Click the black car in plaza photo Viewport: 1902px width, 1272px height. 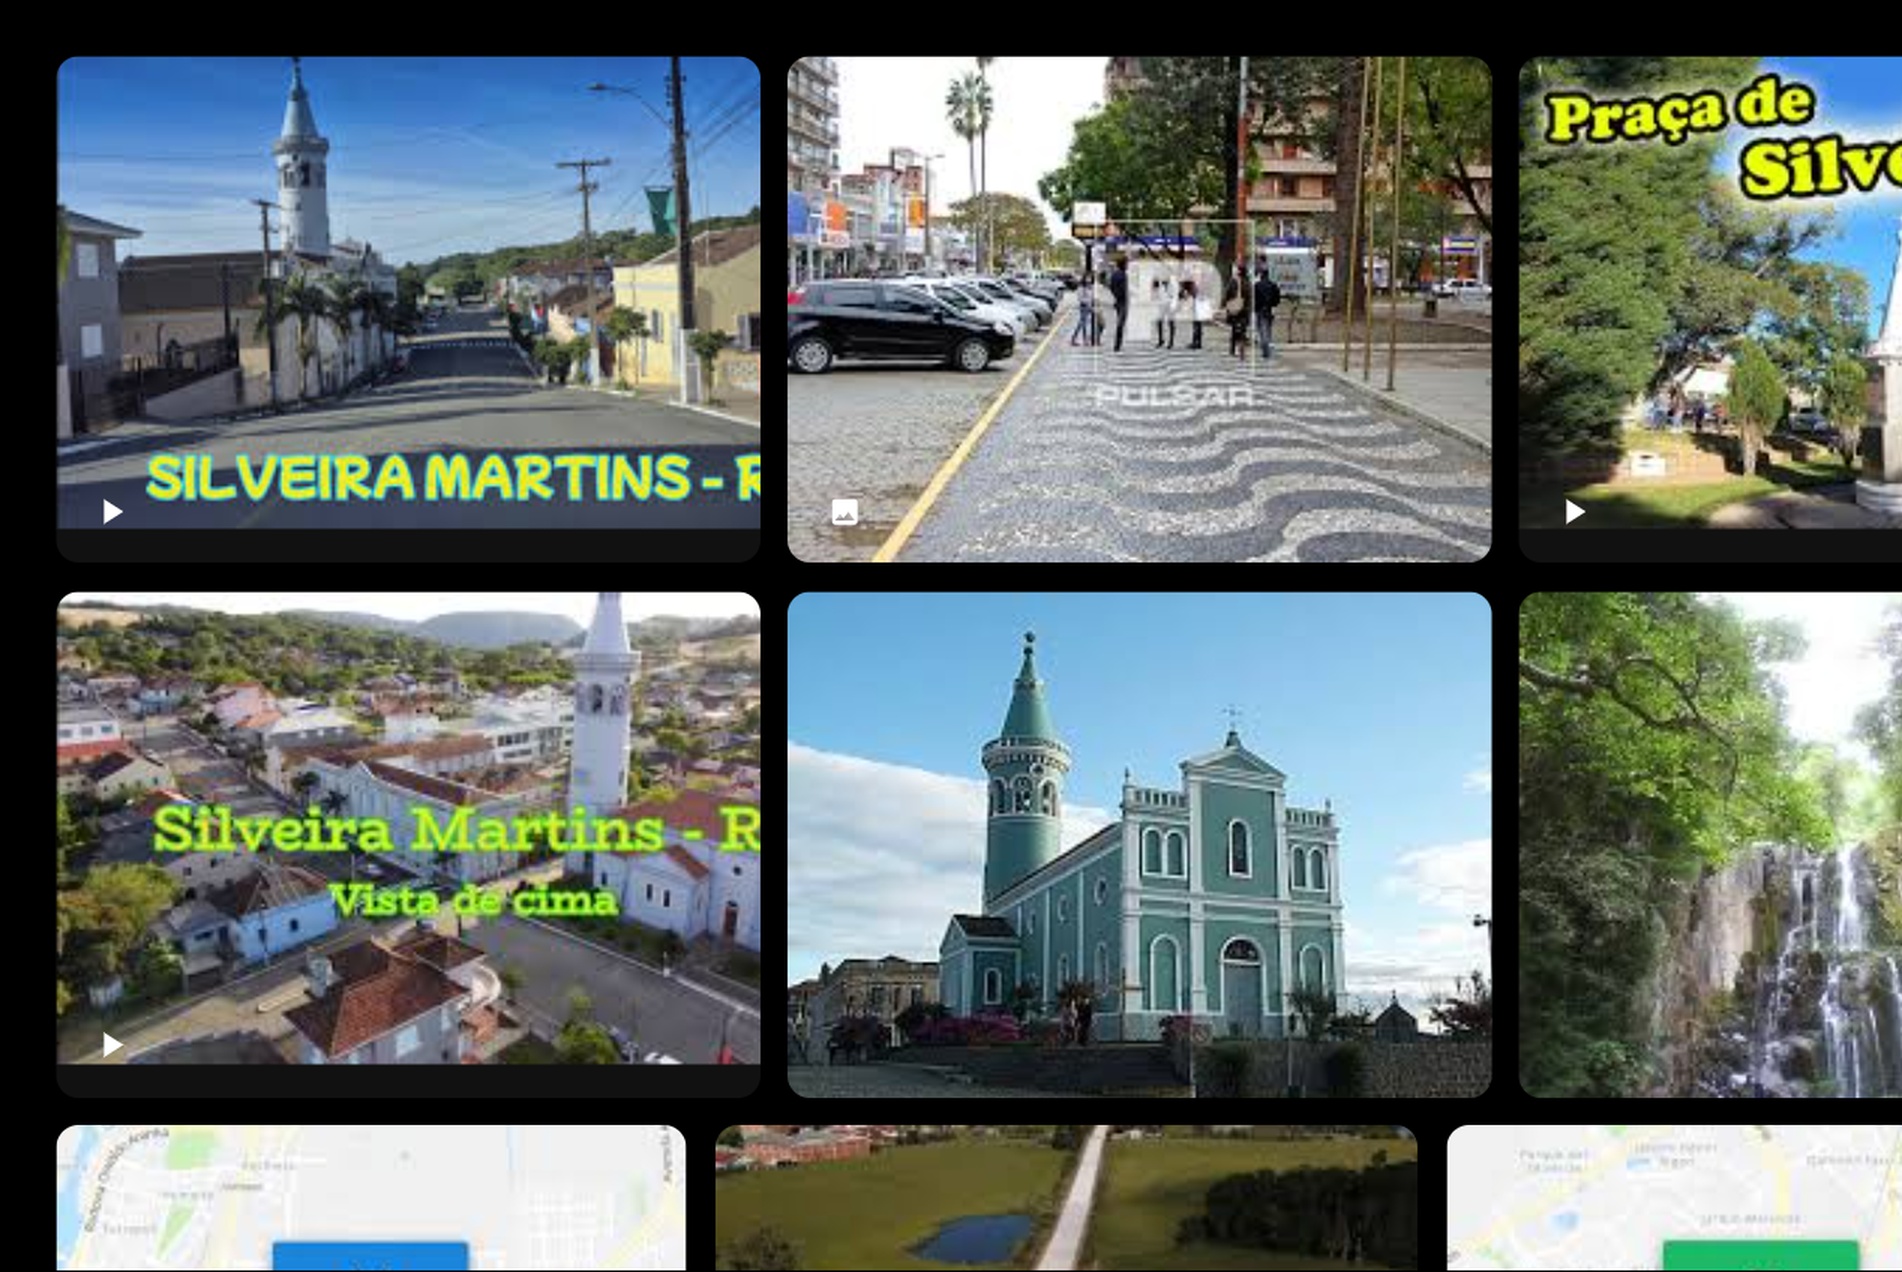click(896, 325)
